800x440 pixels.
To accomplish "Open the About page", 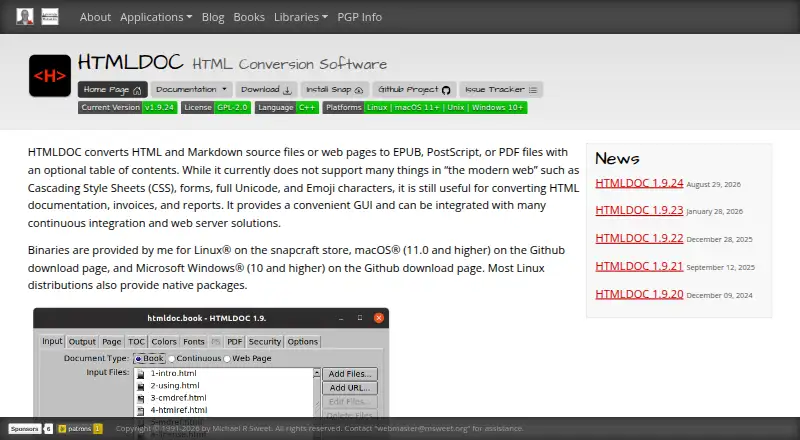I will tap(95, 17).
